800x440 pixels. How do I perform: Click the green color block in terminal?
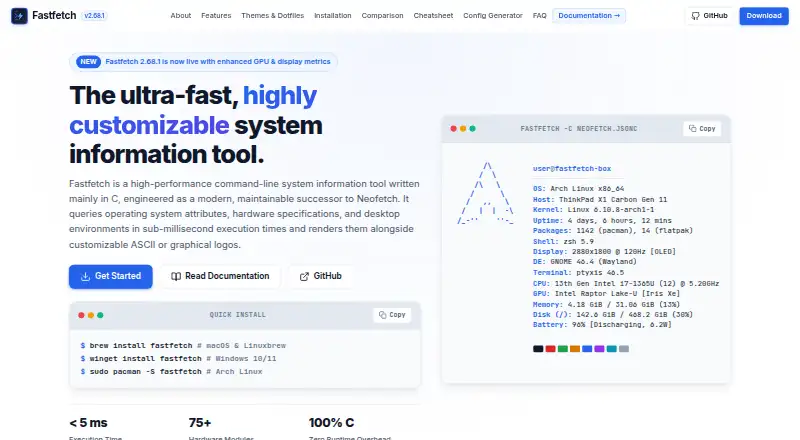[562, 349]
